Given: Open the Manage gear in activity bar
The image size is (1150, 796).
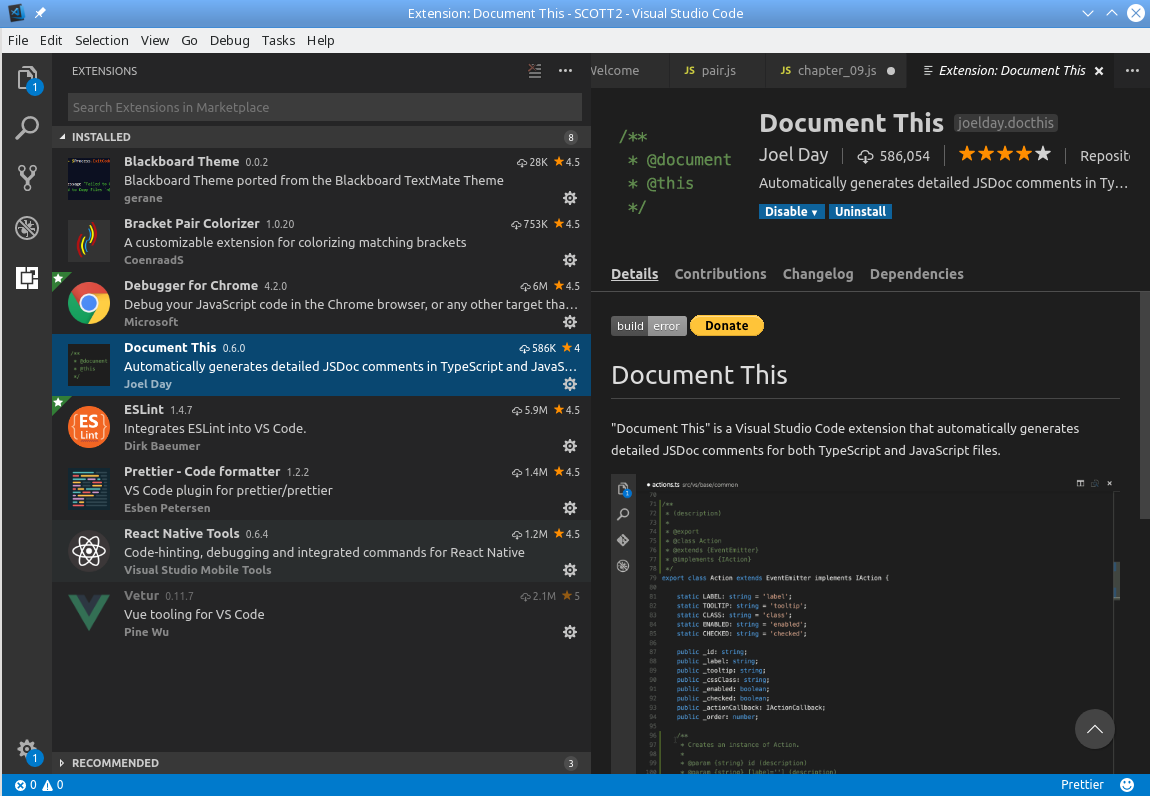Looking at the screenshot, I should point(27,749).
